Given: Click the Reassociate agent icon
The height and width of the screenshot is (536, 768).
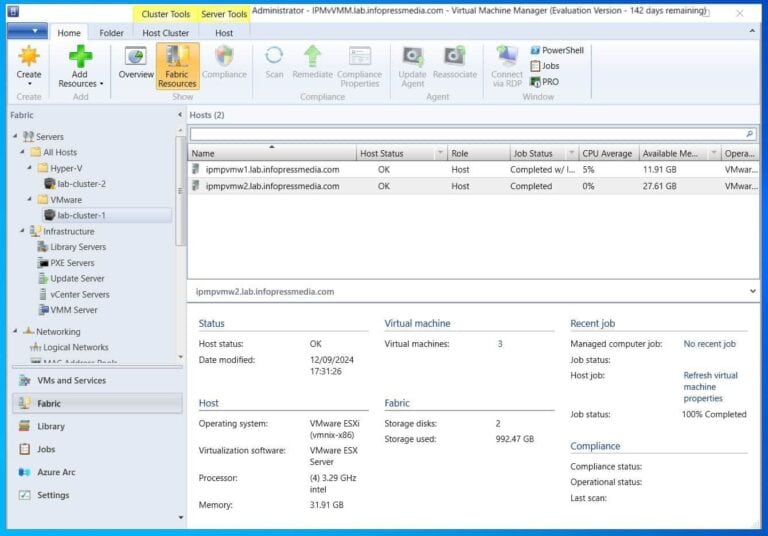Looking at the screenshot, I should 455,56.
